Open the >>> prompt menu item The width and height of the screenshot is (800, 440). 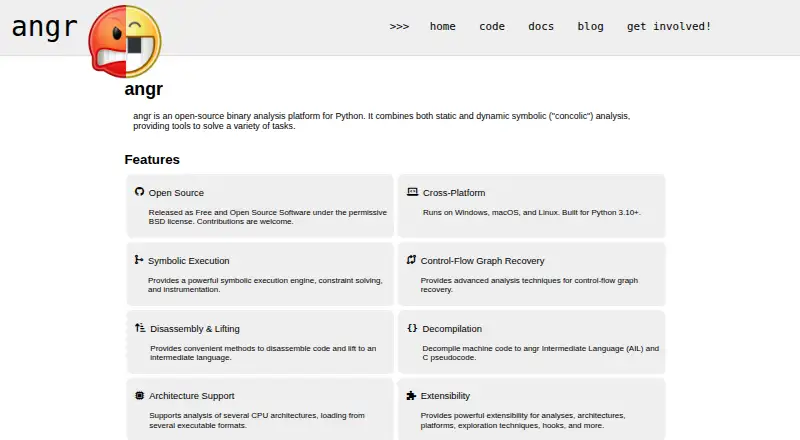click(x=399, y=27)
